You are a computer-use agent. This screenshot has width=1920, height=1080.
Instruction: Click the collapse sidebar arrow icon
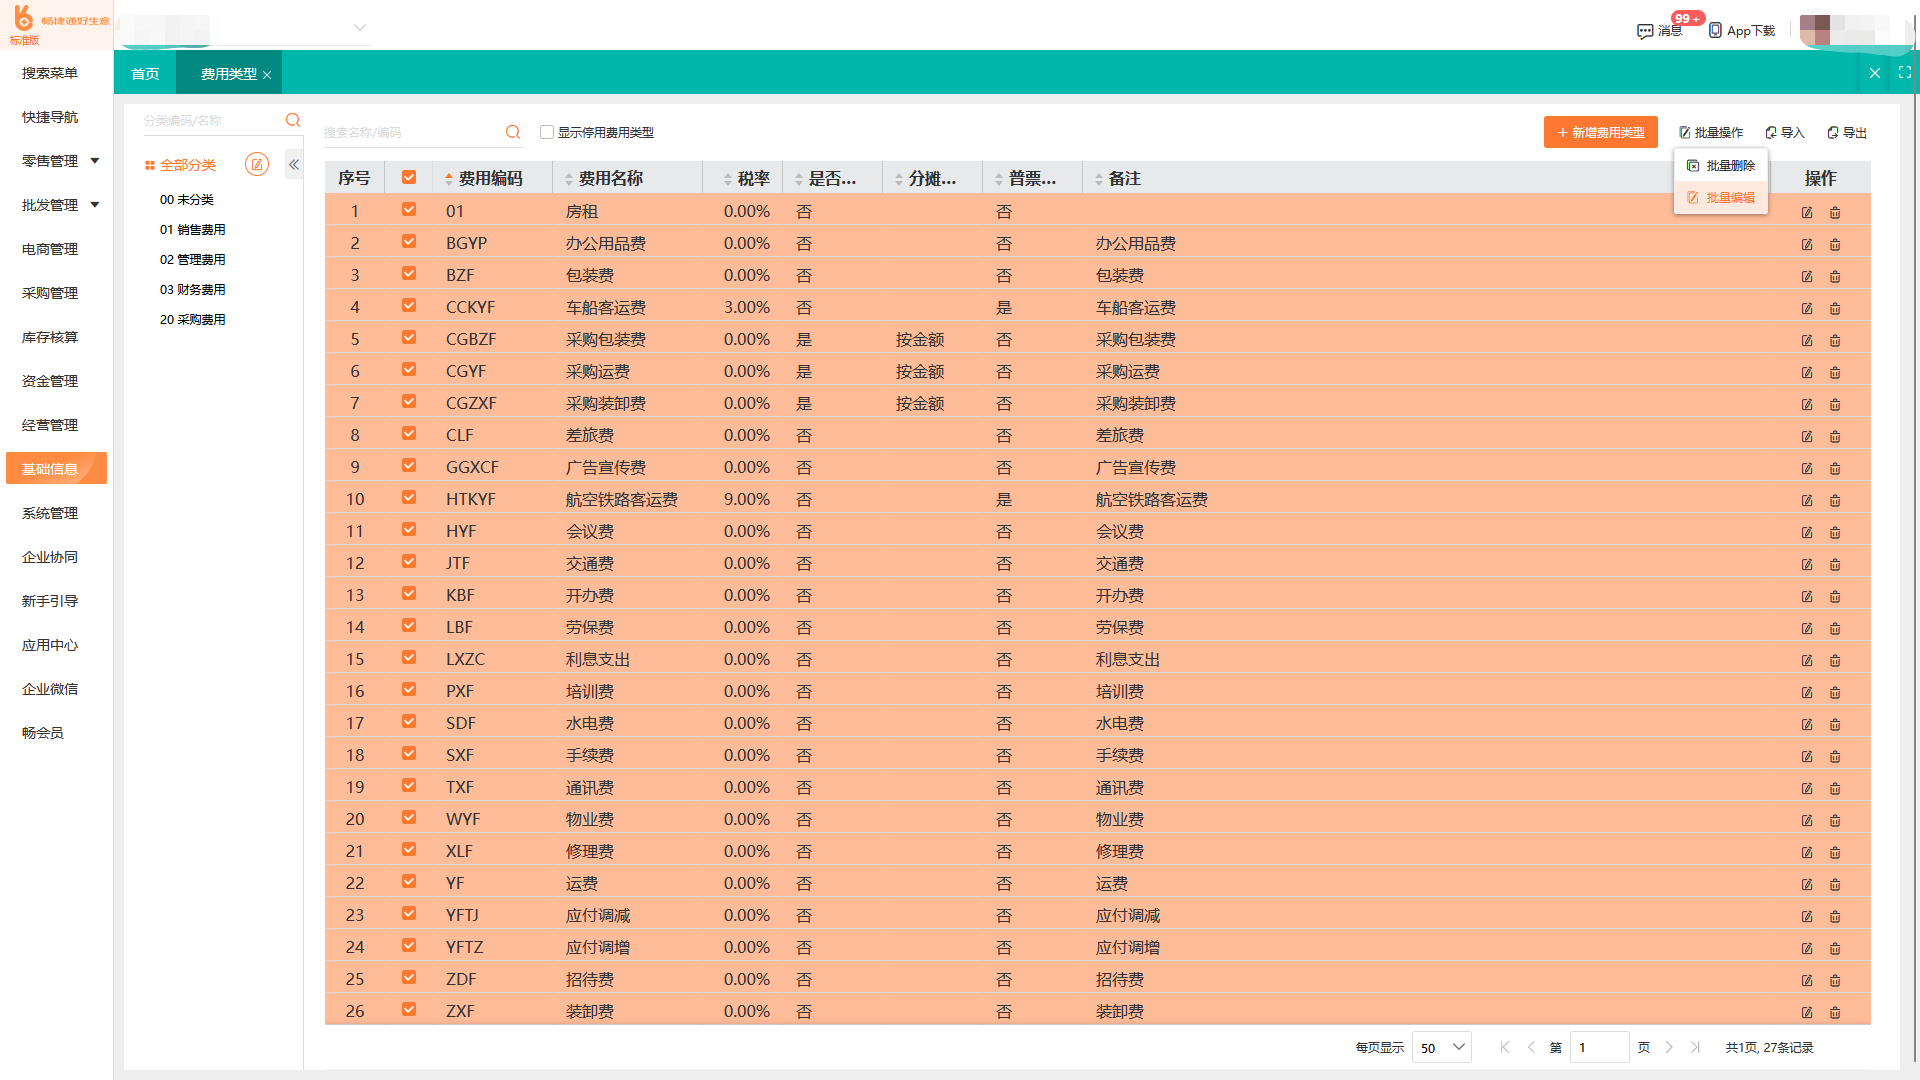pyautogui.click(x=293, y=161)
